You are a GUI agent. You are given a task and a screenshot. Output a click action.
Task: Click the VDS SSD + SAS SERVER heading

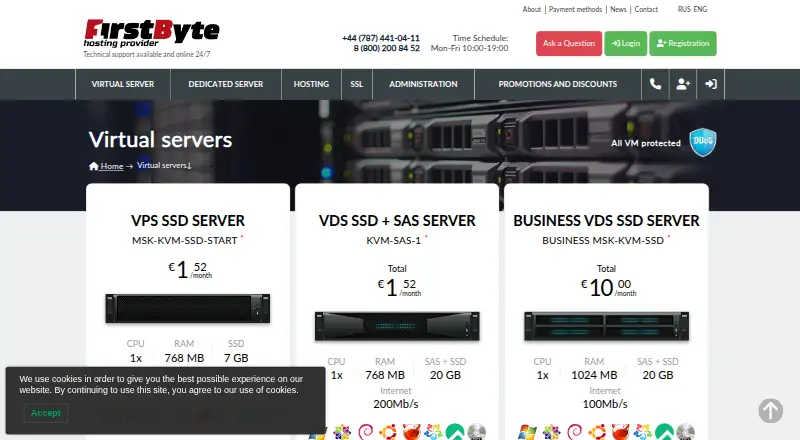coord(397,221)
